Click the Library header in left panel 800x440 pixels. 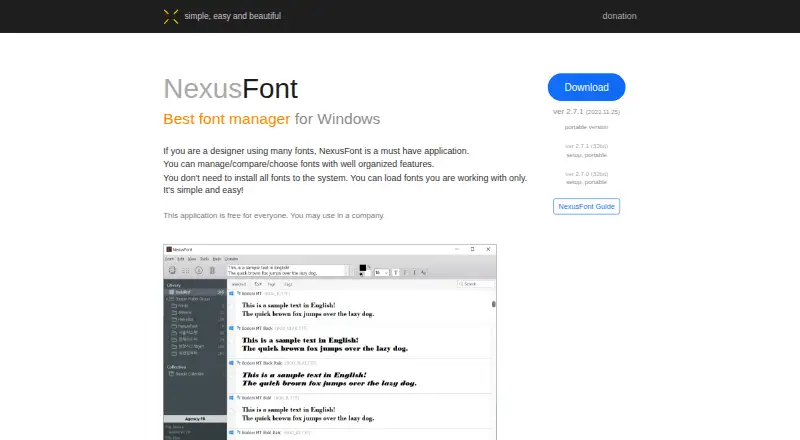click(x=174, y=285)
